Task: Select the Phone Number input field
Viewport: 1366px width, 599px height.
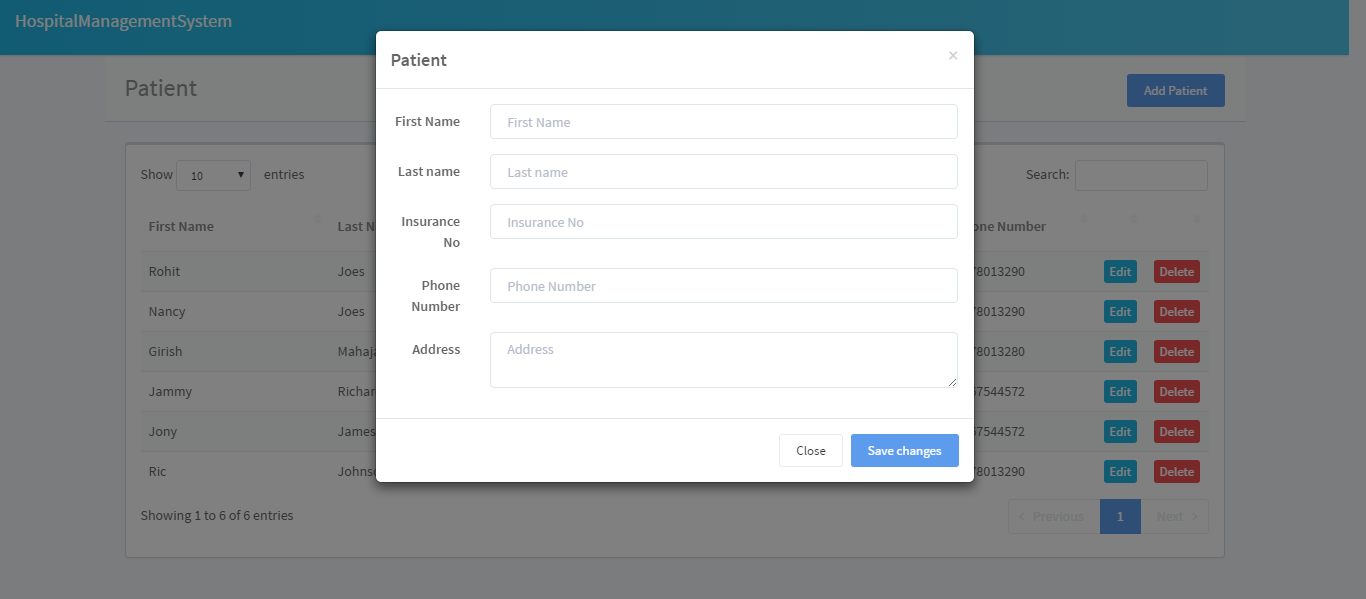Action: (x=723, y=286)
